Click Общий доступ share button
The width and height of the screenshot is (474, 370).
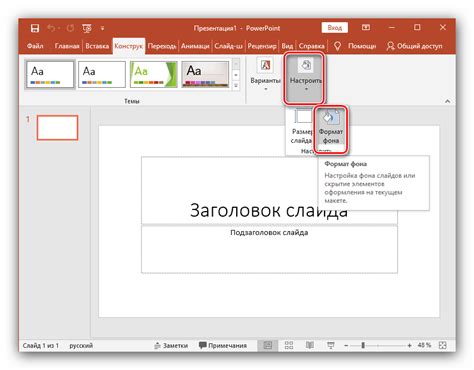(x=415, y=46)
